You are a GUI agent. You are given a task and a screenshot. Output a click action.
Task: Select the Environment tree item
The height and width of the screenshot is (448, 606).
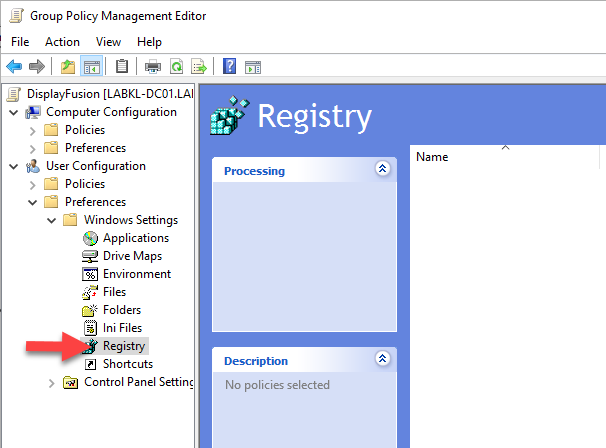point(136,274)
